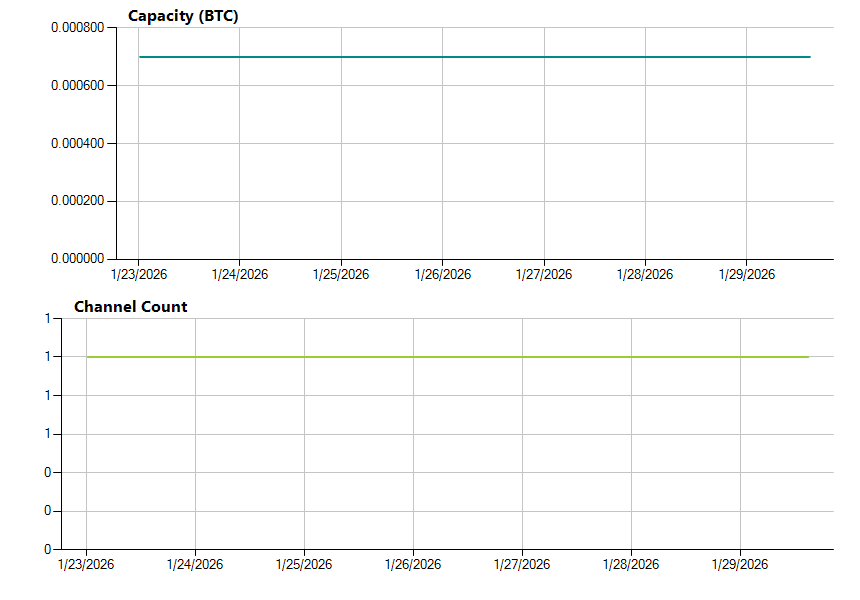Click 1/25/2026 on the Capacity chart date axis
Image resolution: width=860 pixels, height=600 pixels.
click(x=341, y=274)
